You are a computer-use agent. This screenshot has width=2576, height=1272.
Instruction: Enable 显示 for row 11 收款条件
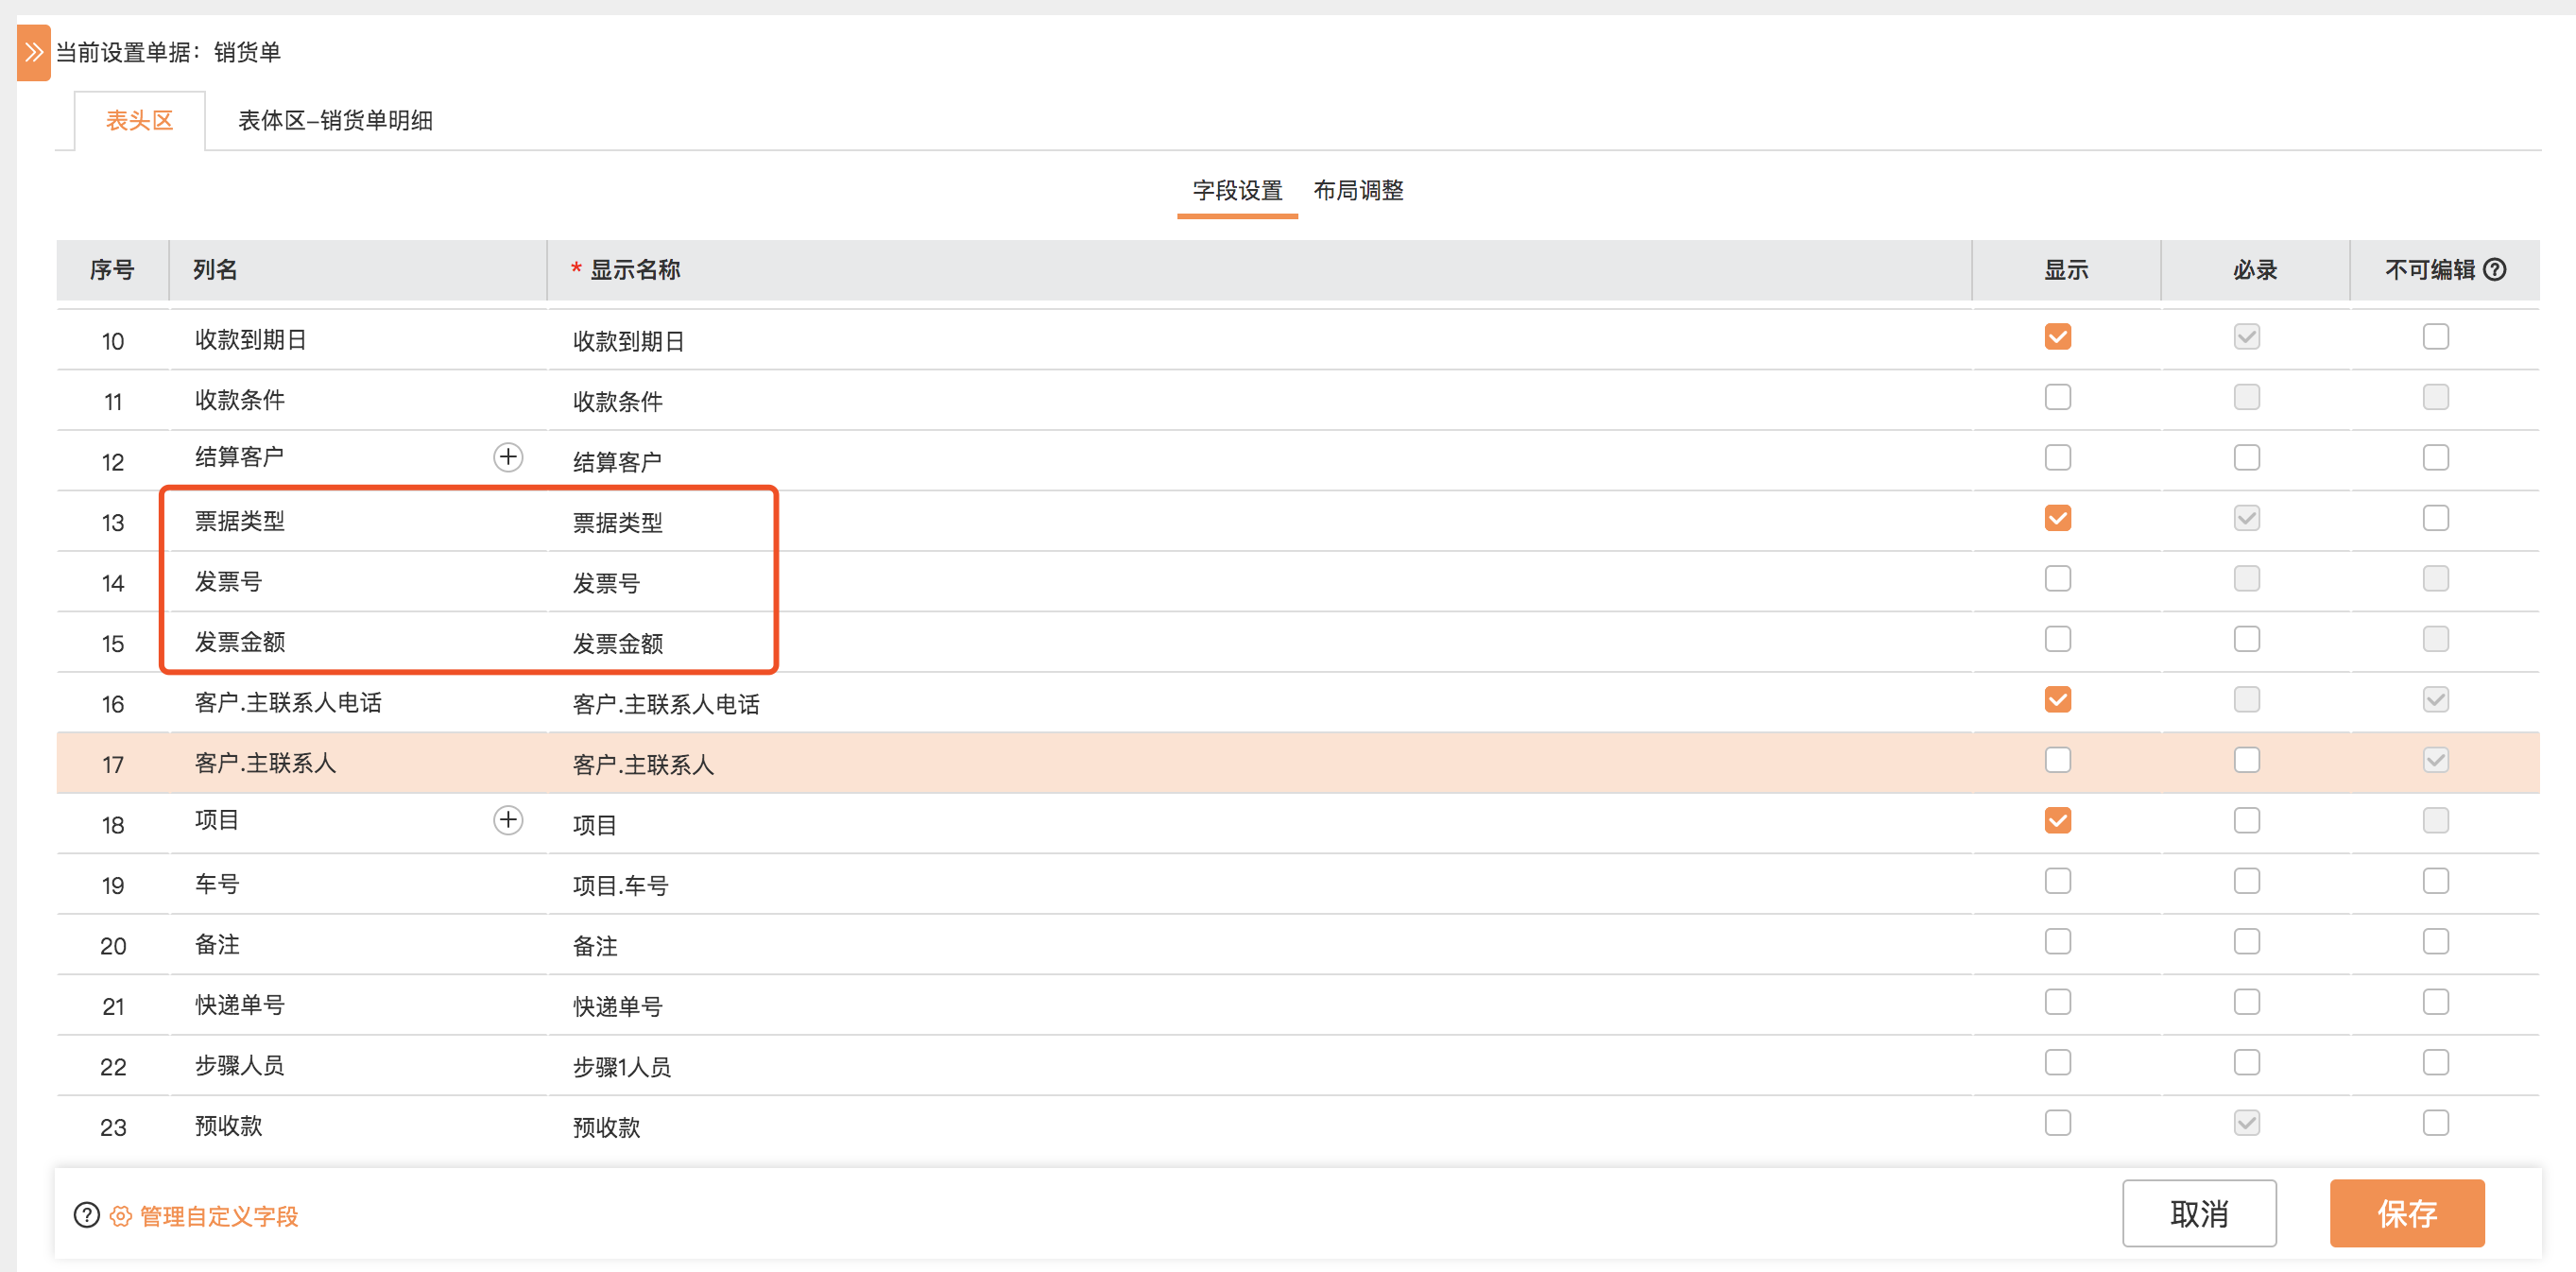pos(2058,396)
